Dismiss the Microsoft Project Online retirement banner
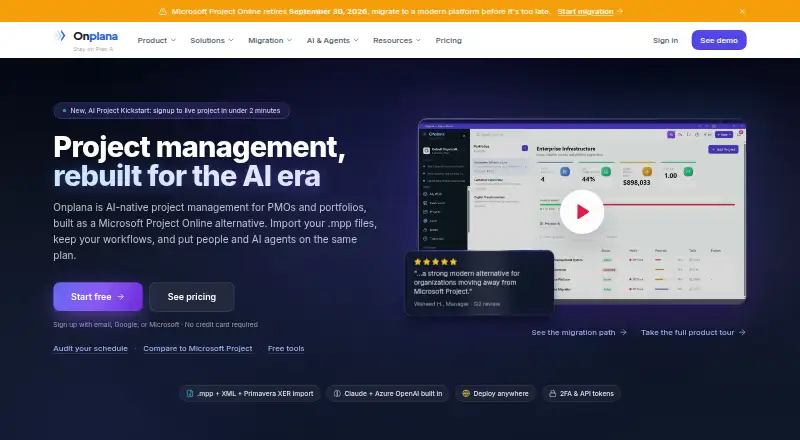Image resolution: width=800 pixels, height=440 pixels. 742,11
